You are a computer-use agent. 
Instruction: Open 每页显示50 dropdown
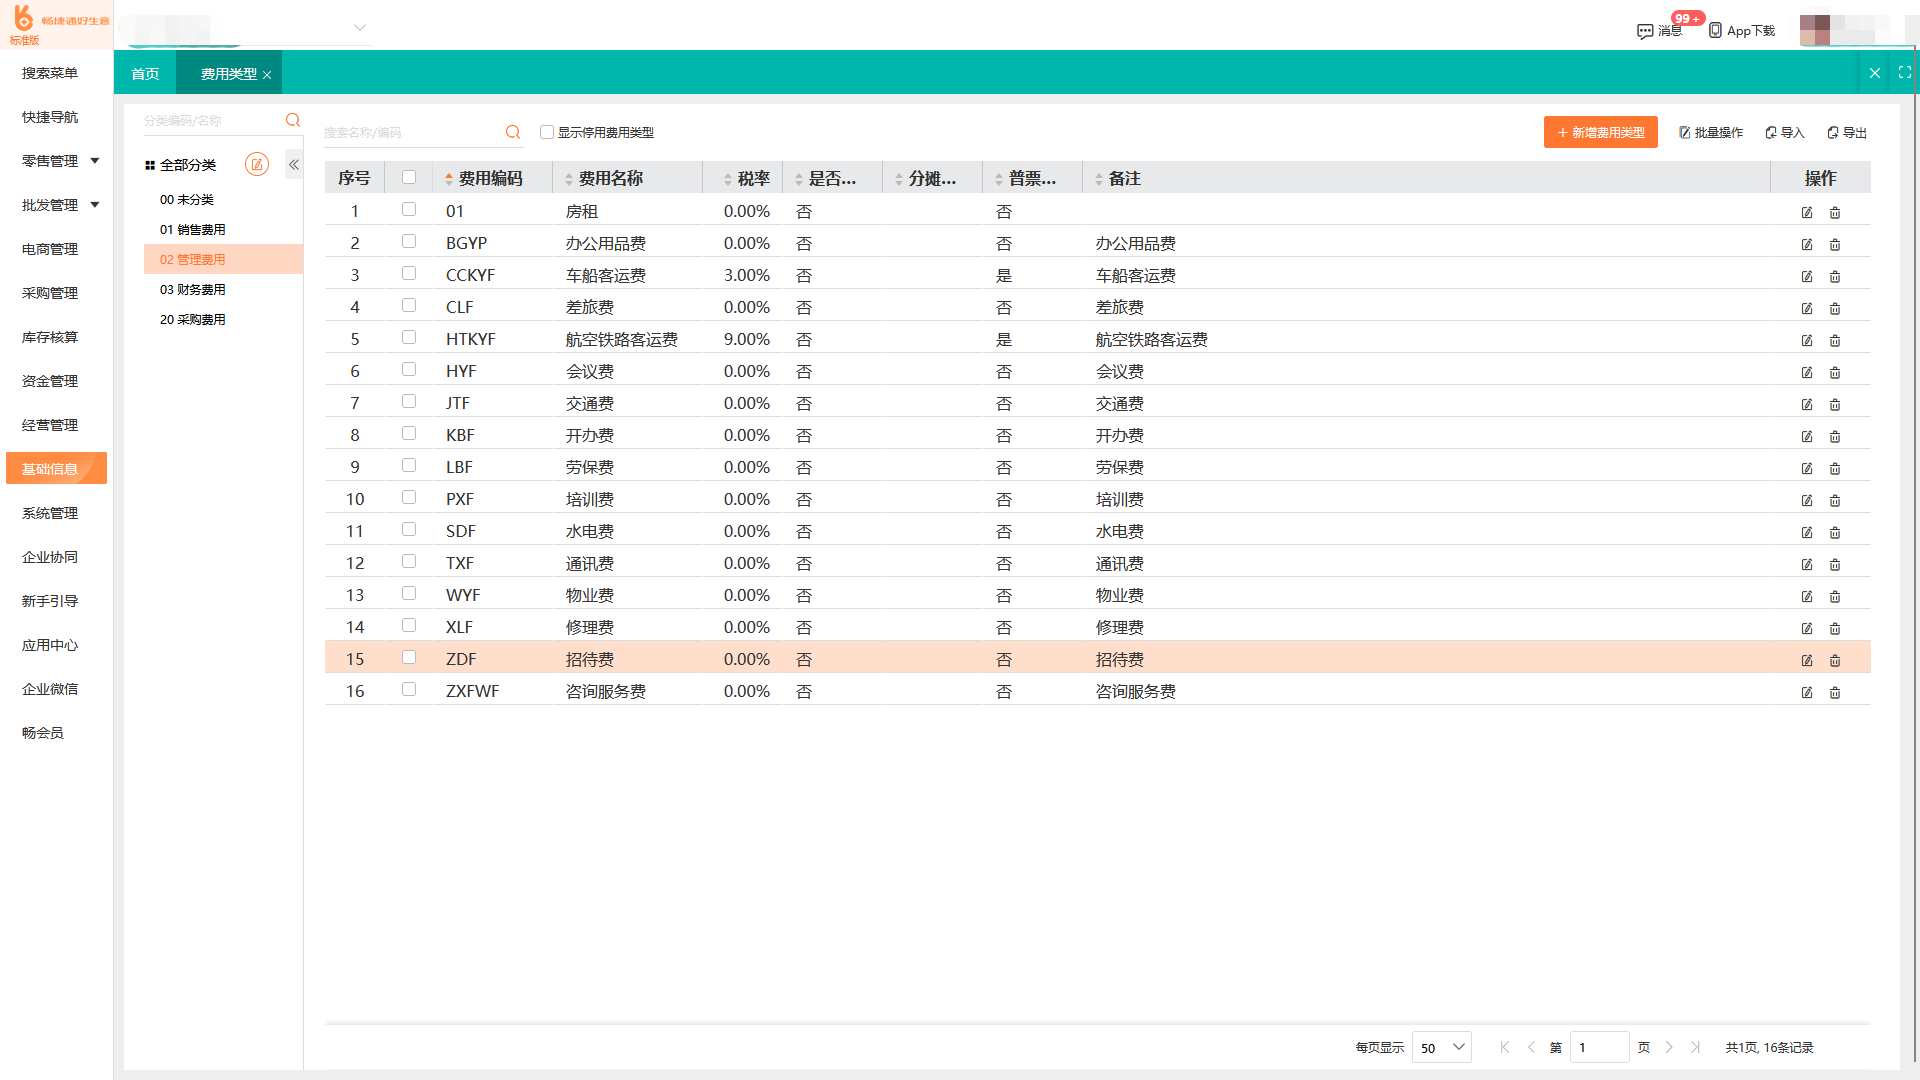pyautogui.click(x=1439, y=1047)
